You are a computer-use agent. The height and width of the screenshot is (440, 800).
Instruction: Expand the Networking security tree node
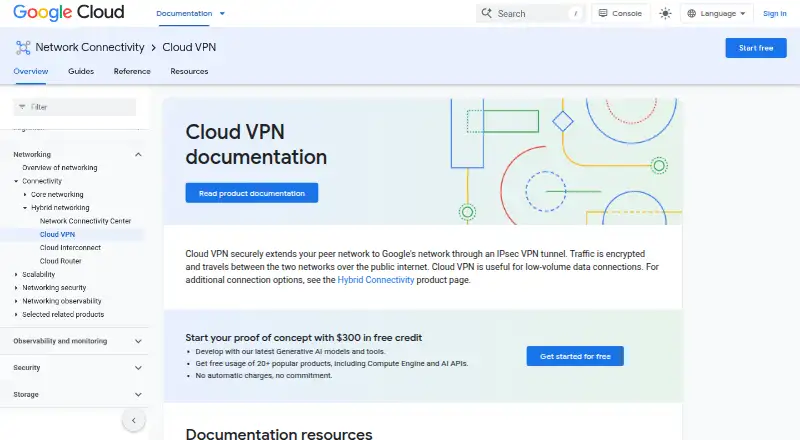16,288
